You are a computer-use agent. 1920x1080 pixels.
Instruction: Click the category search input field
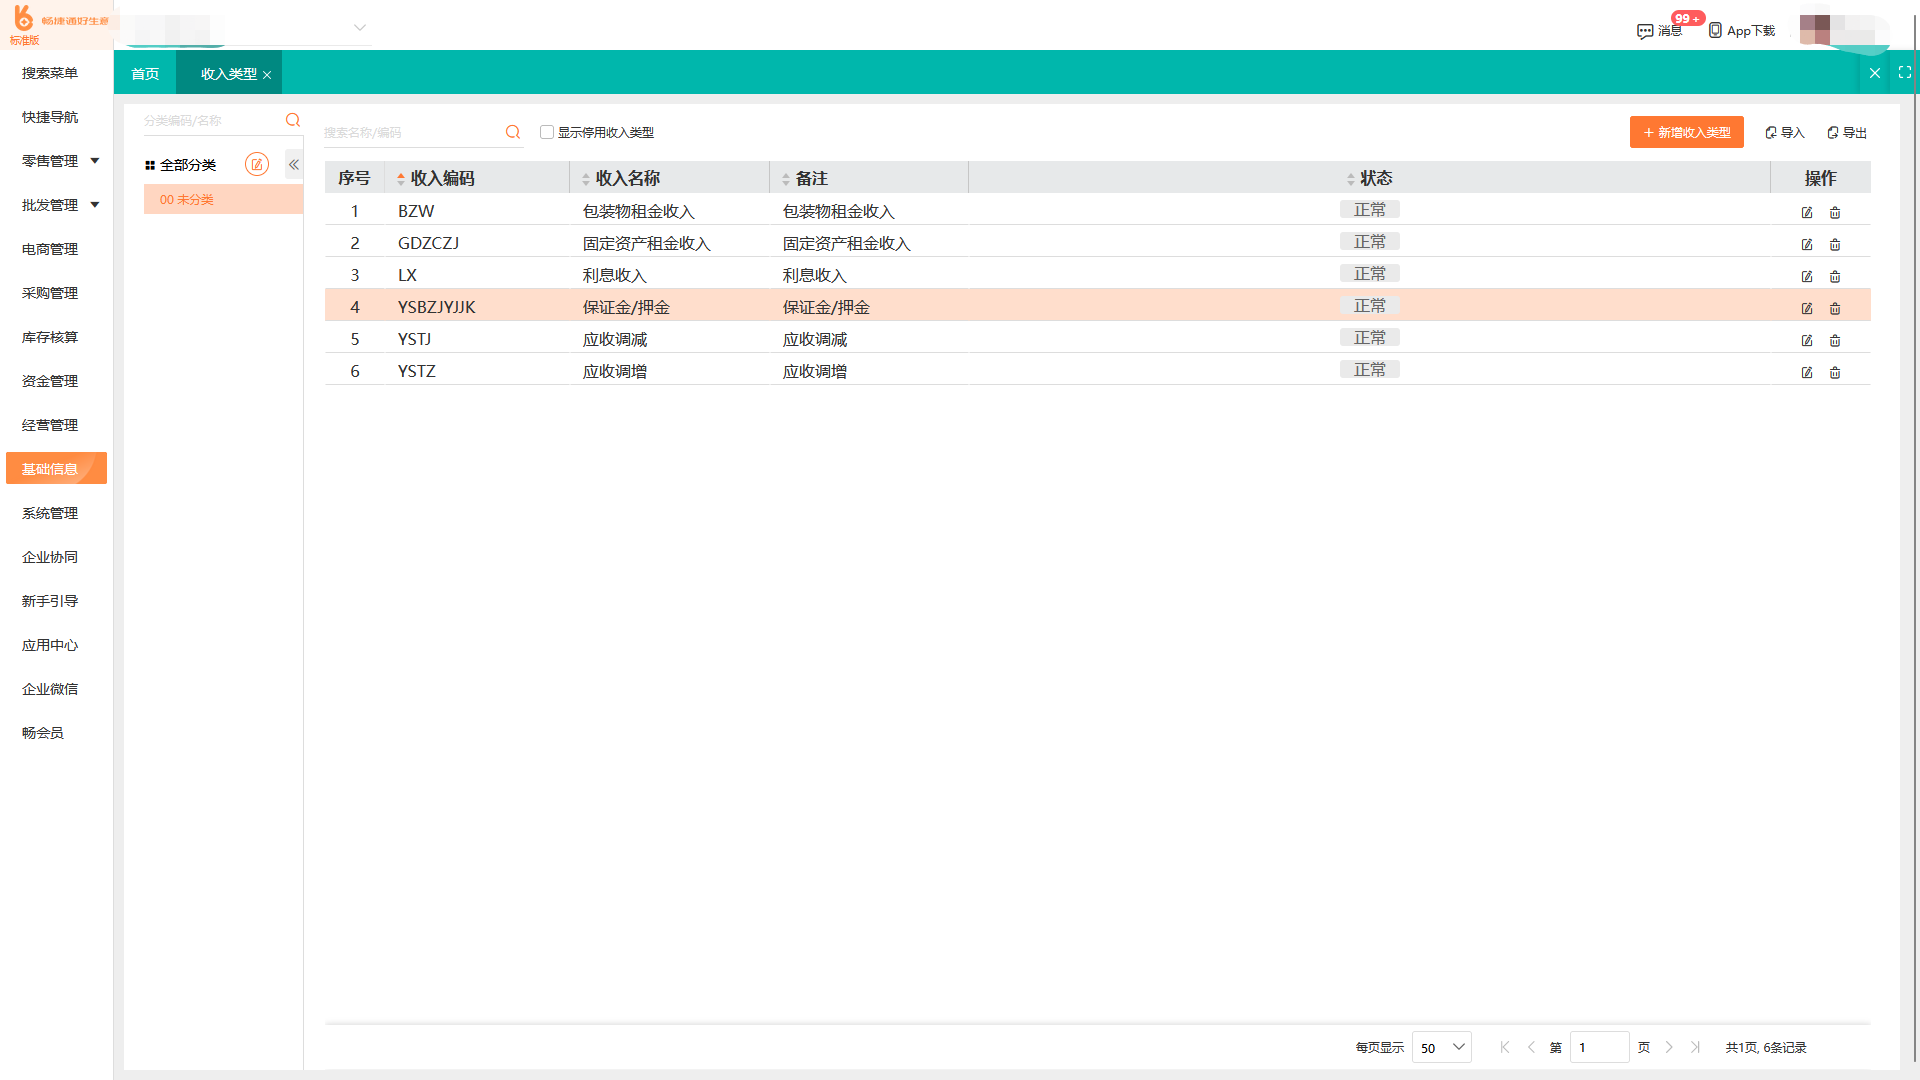[x=210, y=120]
